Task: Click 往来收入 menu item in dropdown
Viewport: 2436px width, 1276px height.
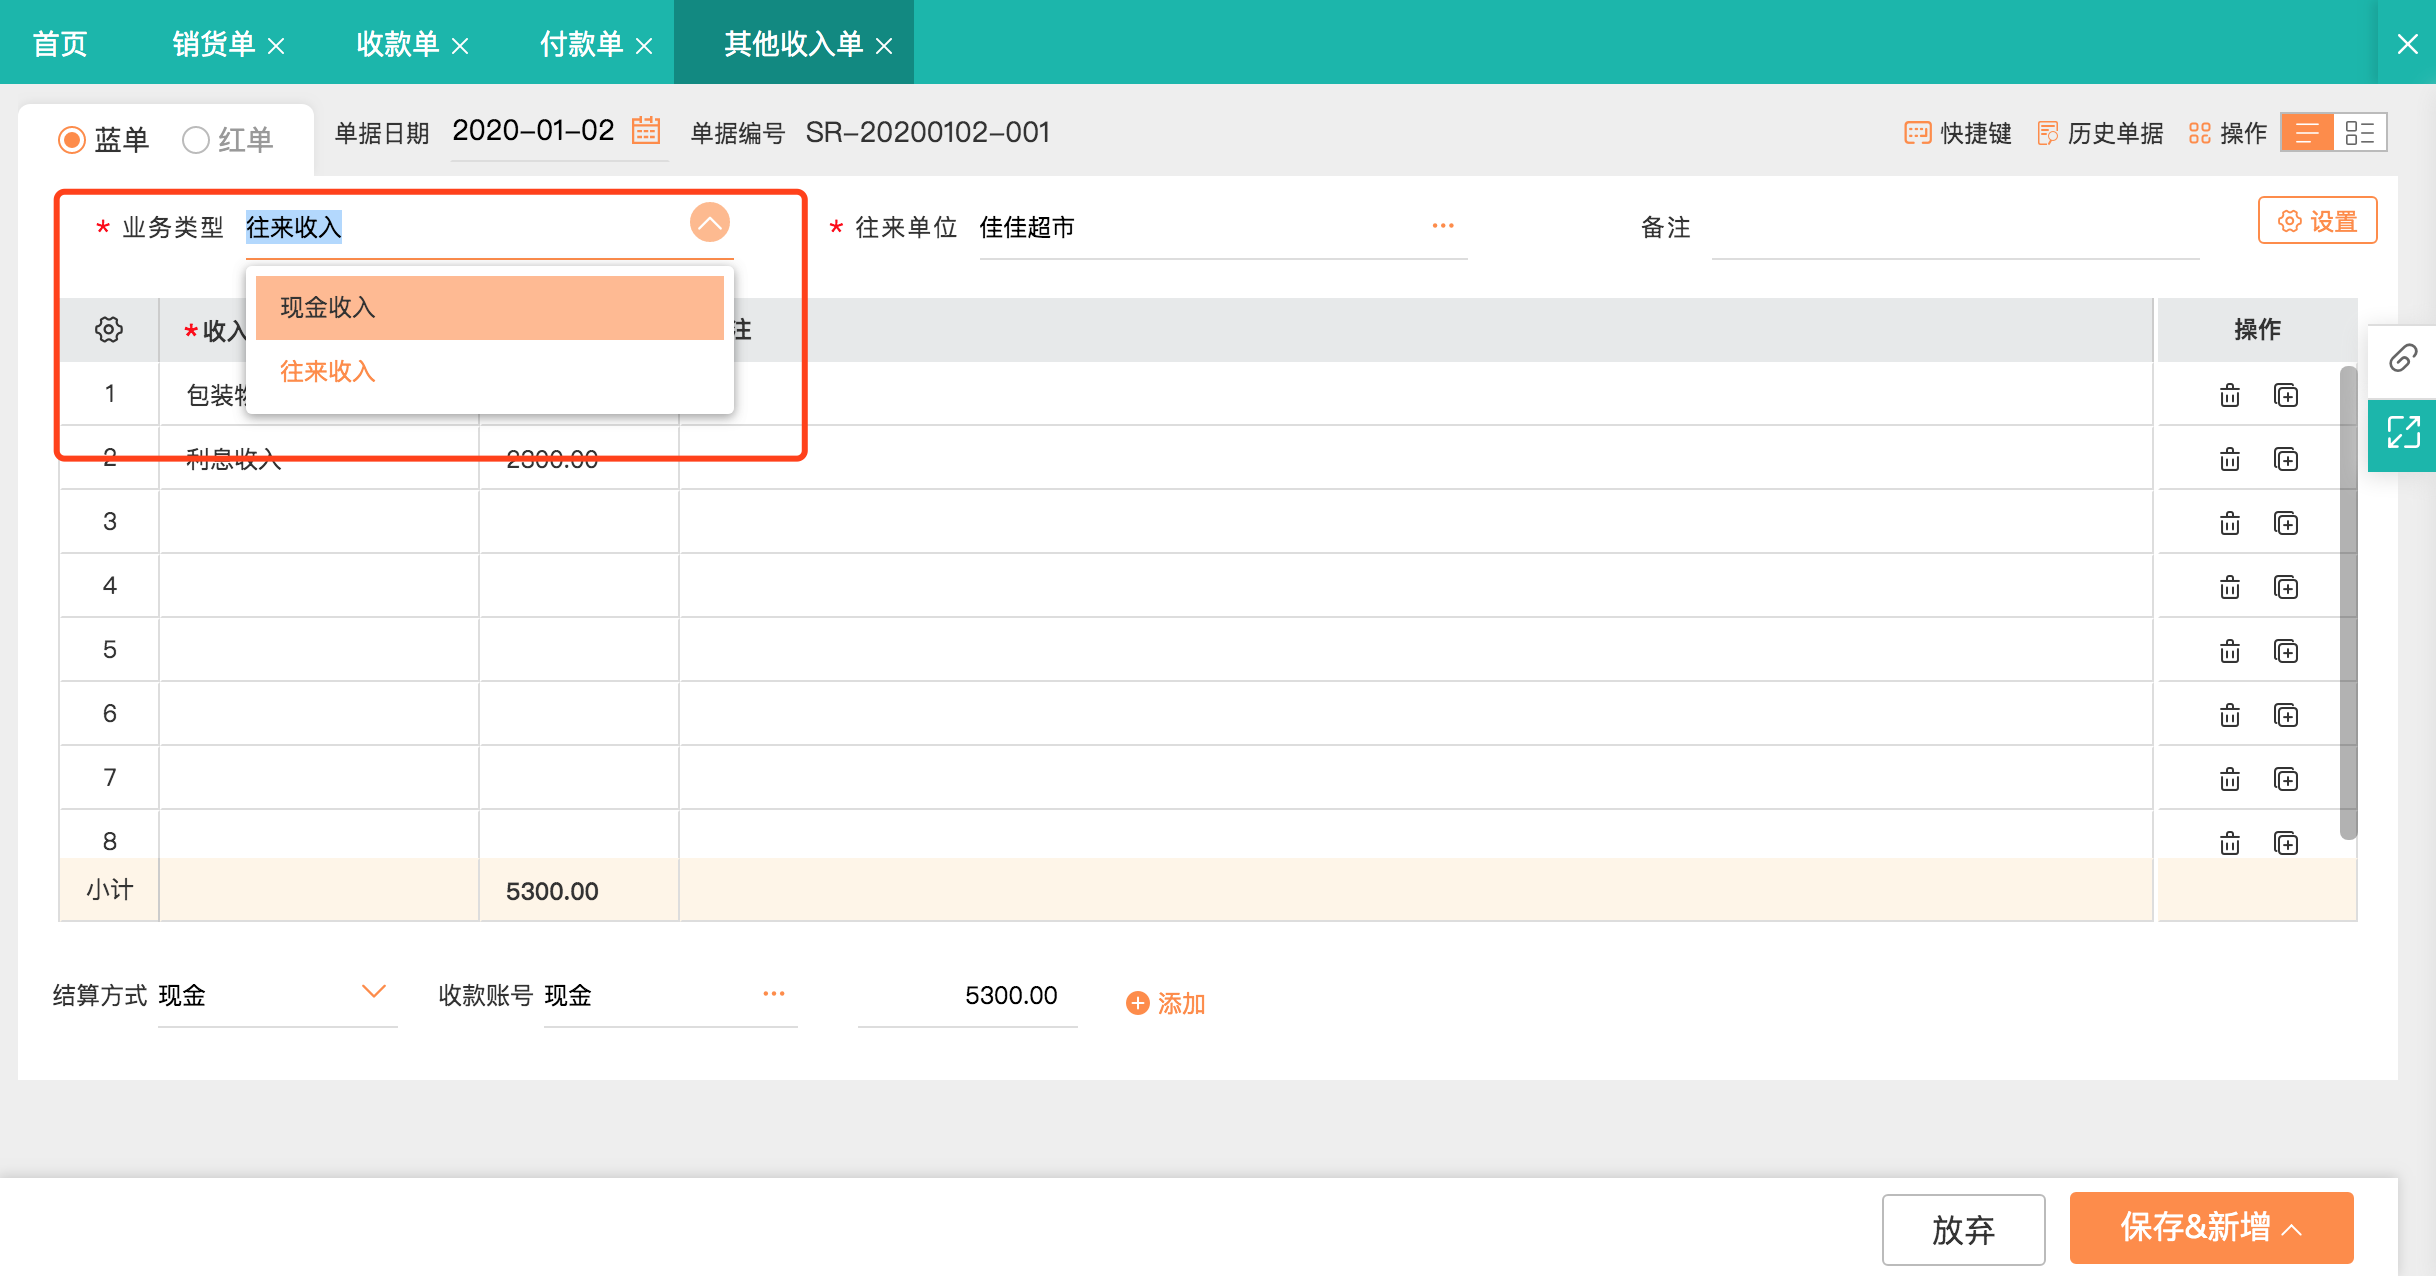Action: pos(330,371)
